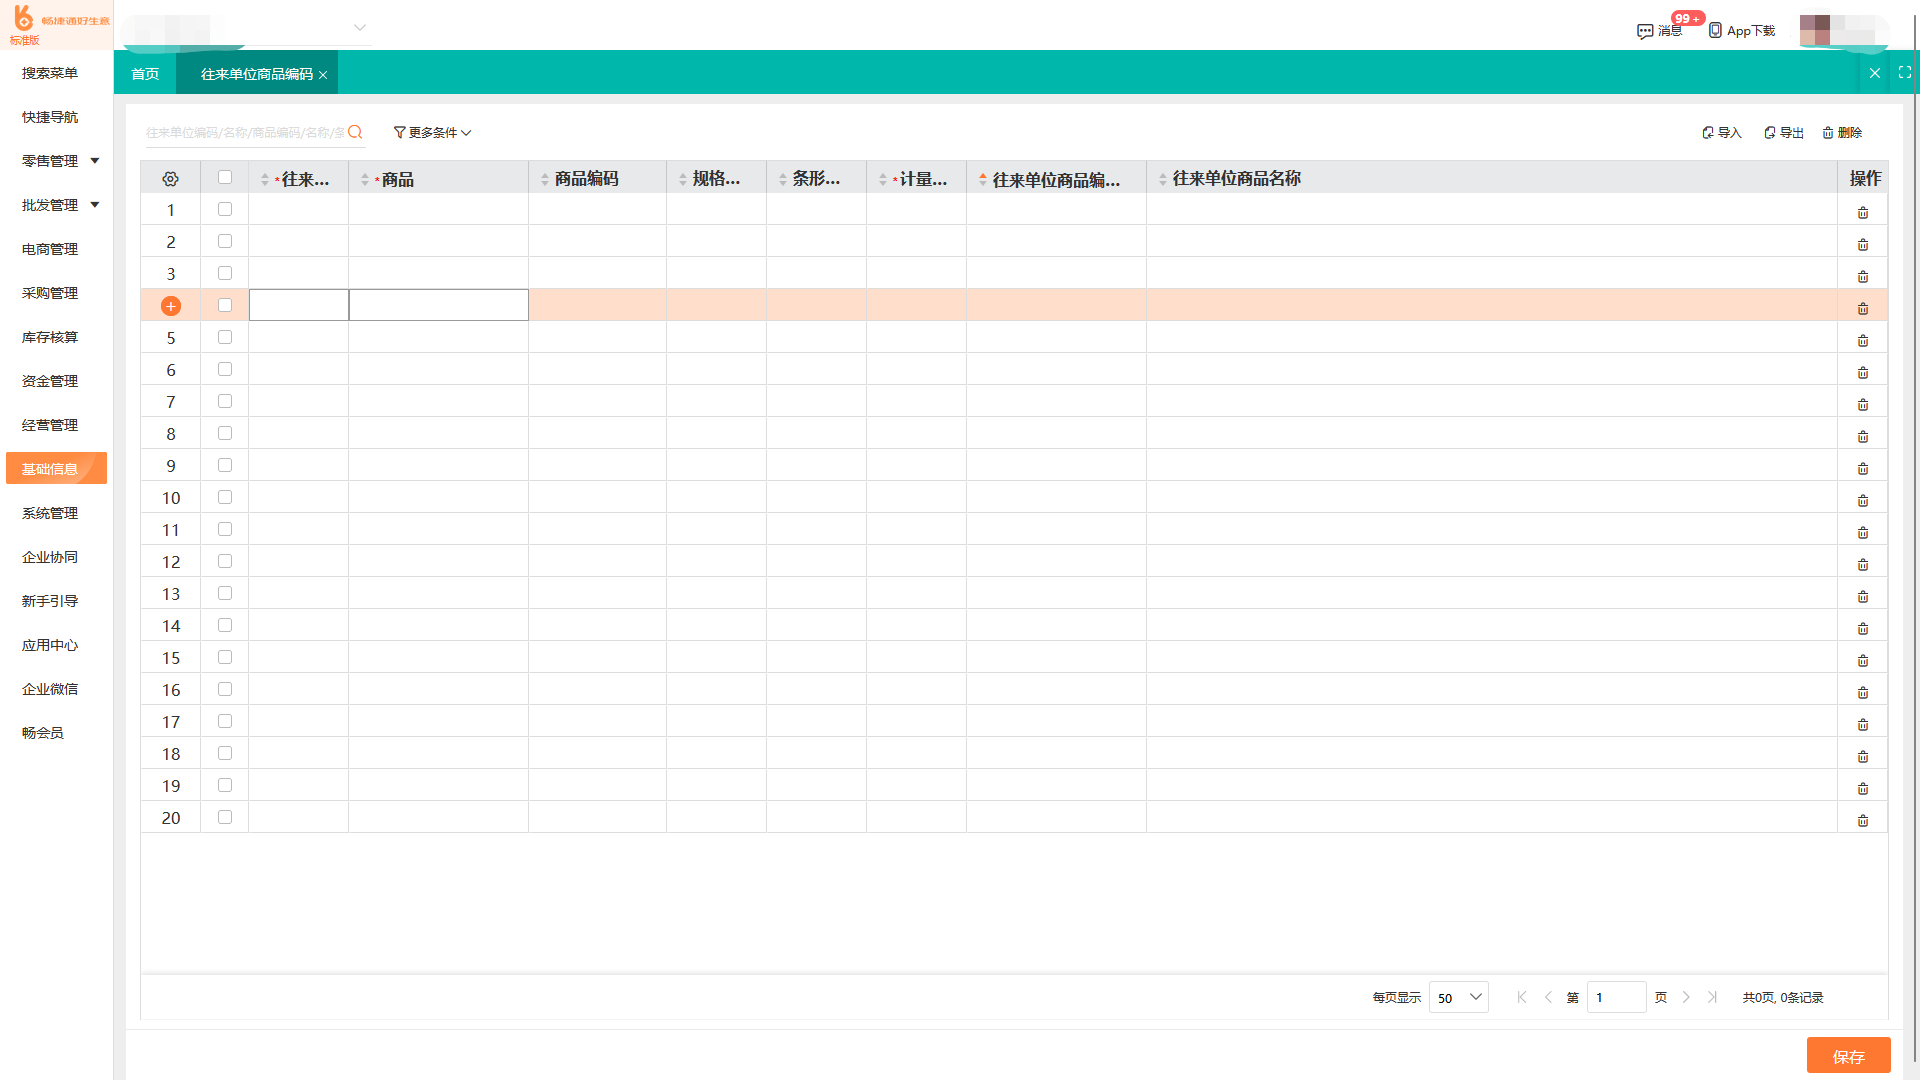
Task: Click 首页 home tab
Action: [144, 73]
